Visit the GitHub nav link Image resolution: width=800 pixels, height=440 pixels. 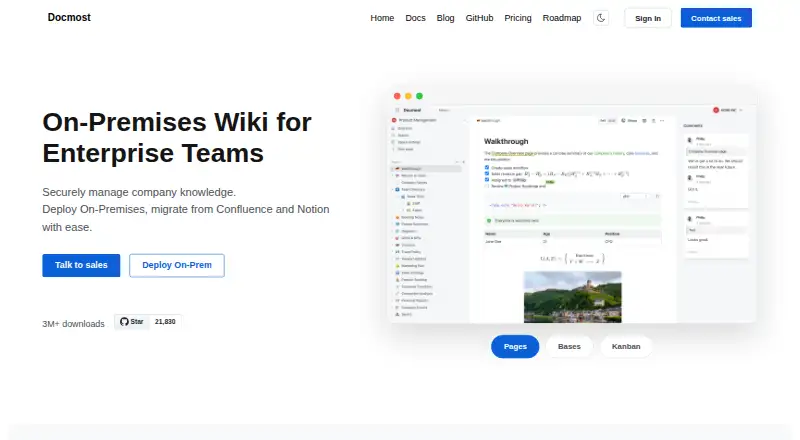click(479, 18)
